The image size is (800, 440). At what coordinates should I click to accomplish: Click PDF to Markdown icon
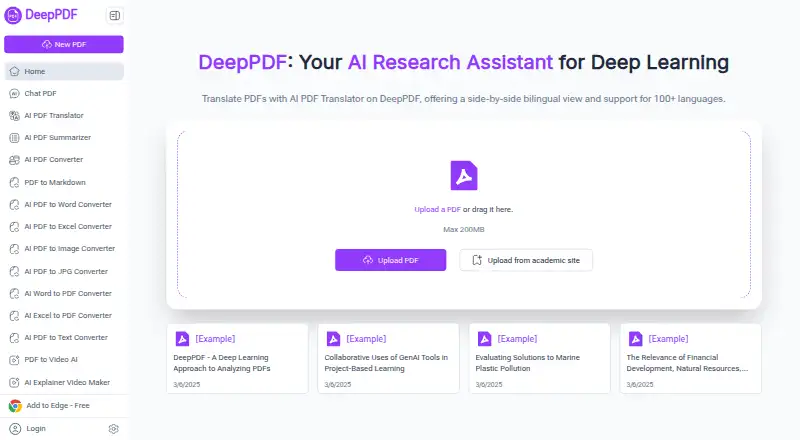coord(14,182)
